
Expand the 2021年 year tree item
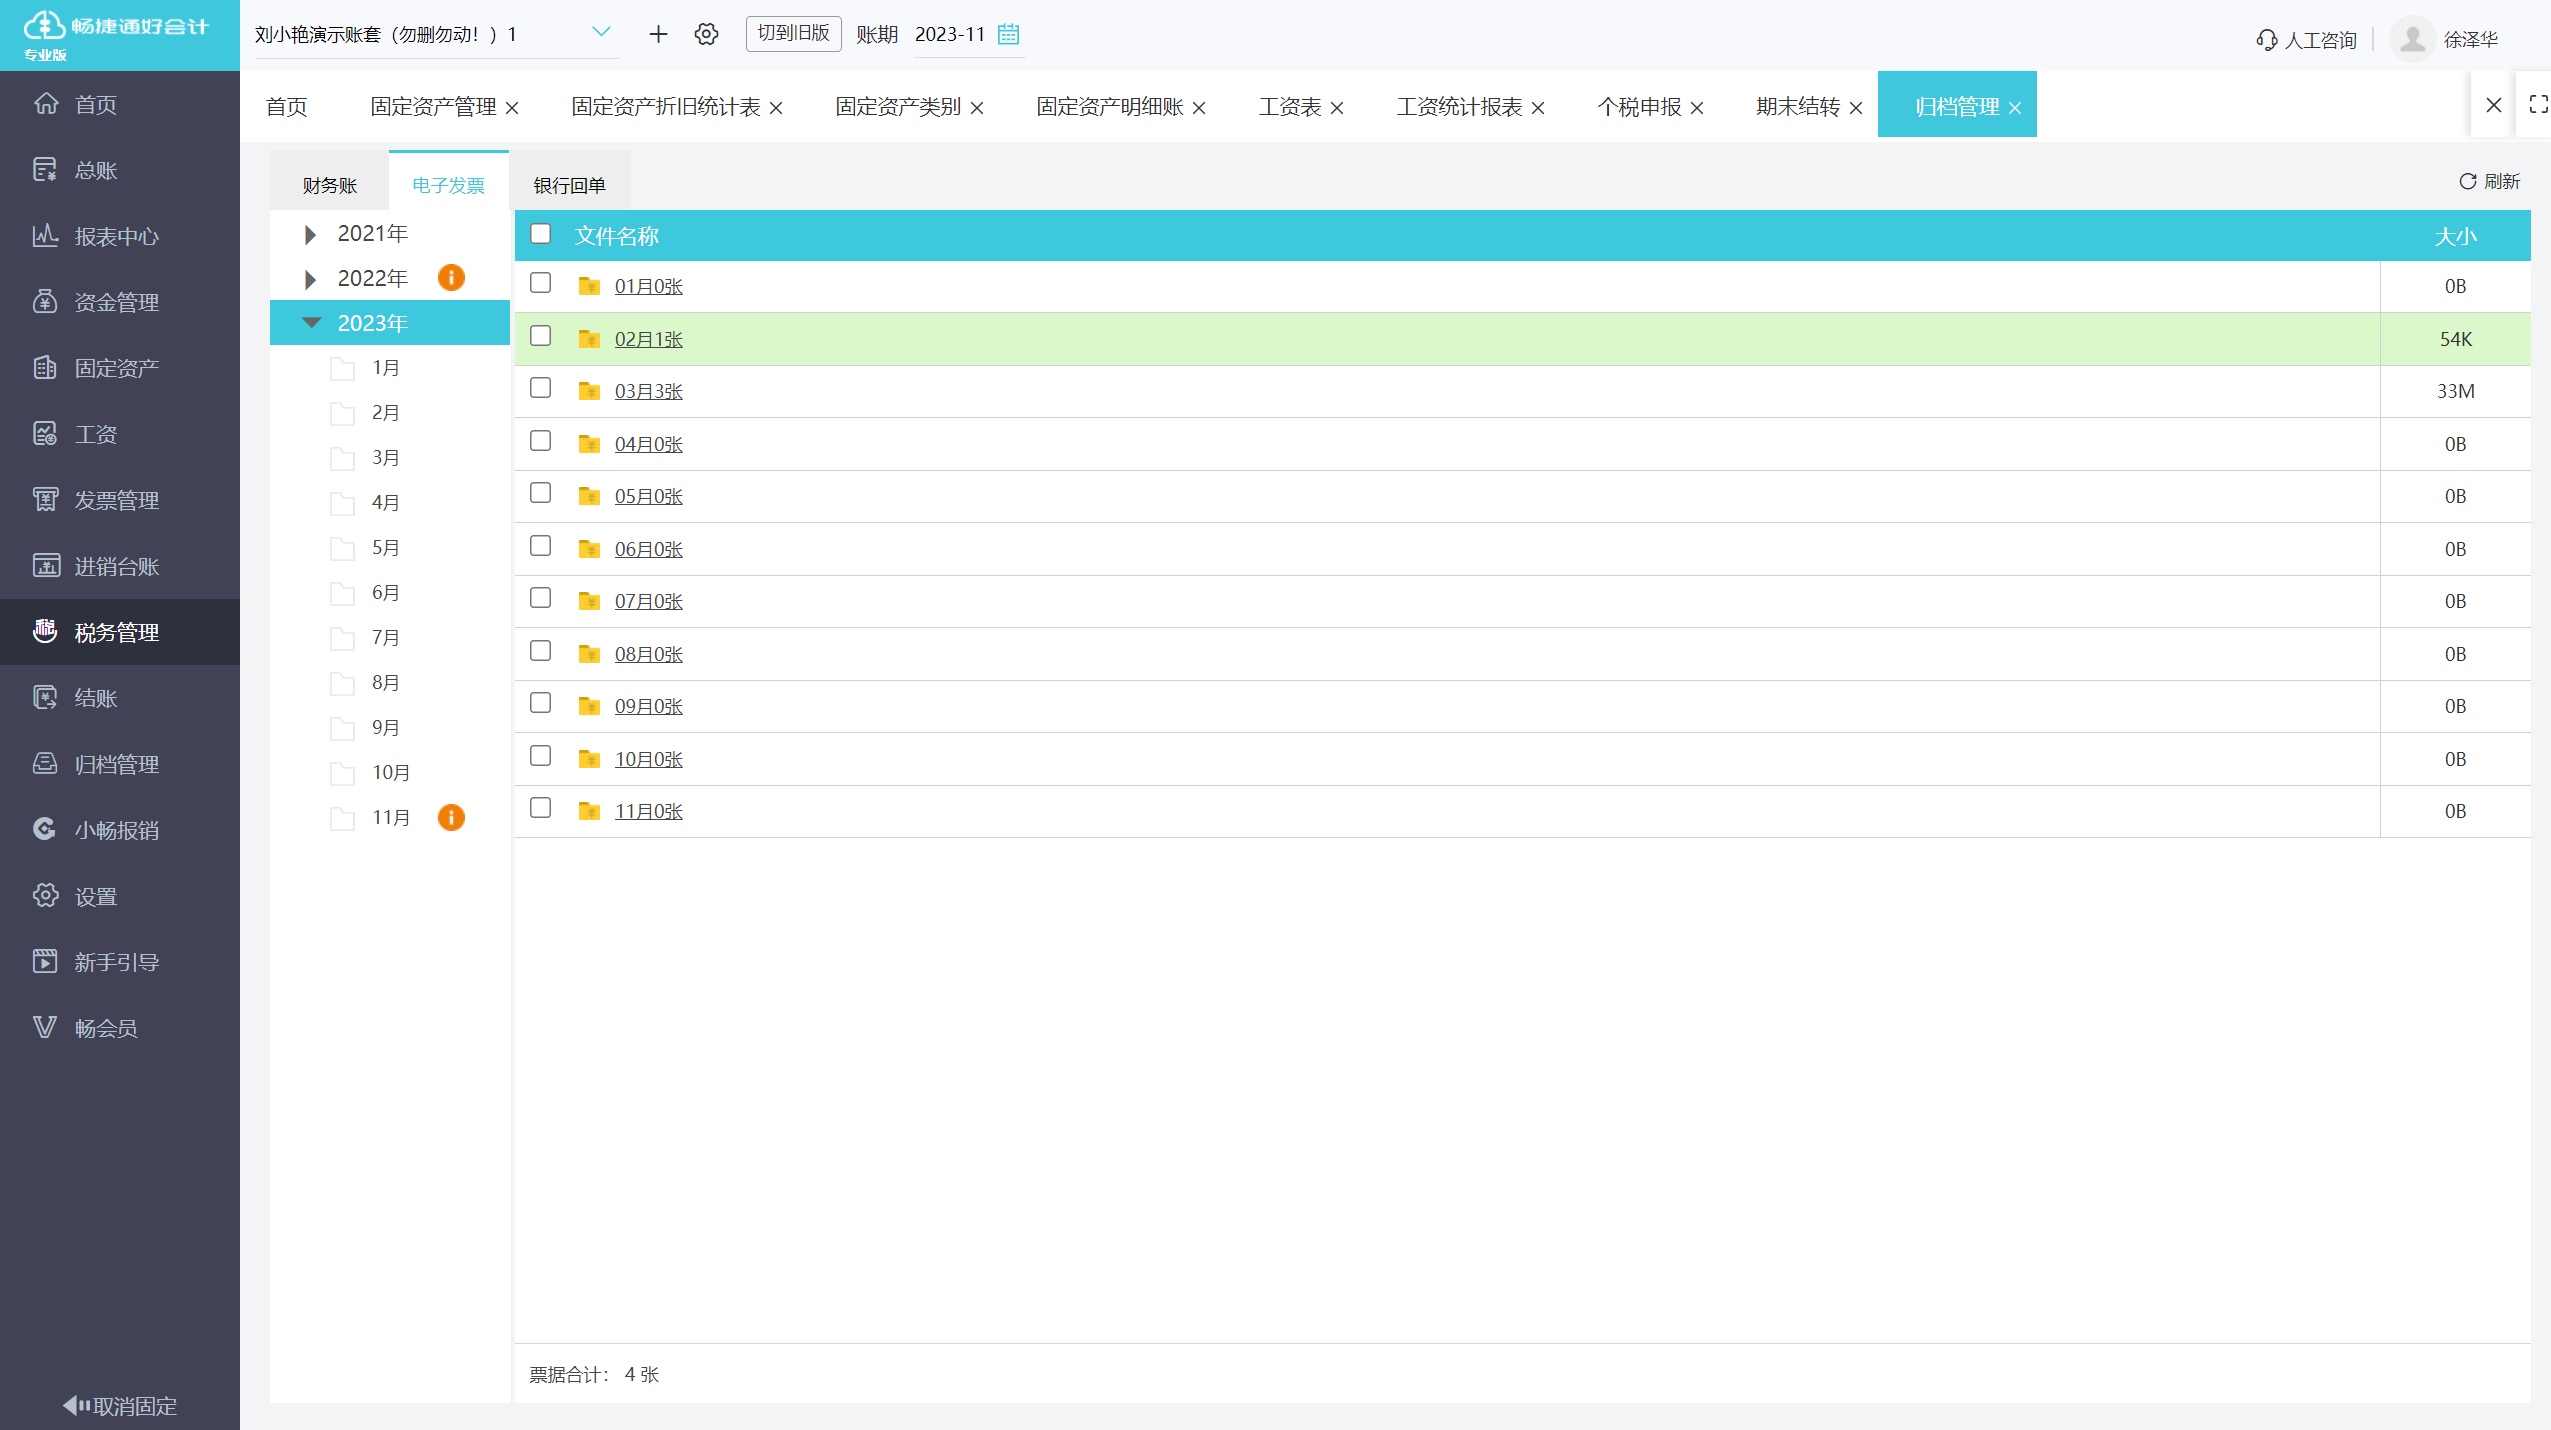pyautogui.click(x=310, y=233)
